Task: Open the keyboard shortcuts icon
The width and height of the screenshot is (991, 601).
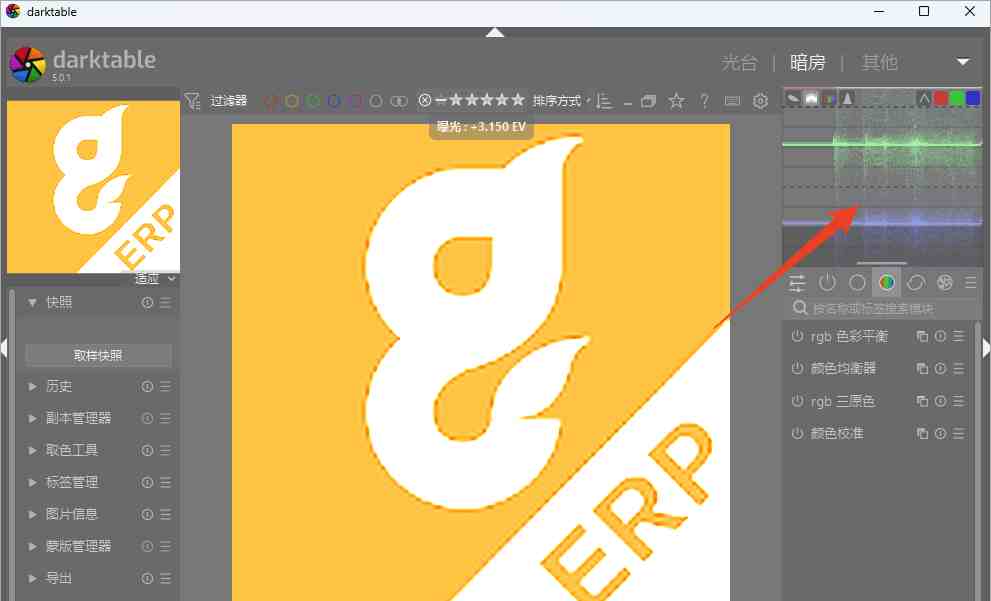Action: point(732,100)
